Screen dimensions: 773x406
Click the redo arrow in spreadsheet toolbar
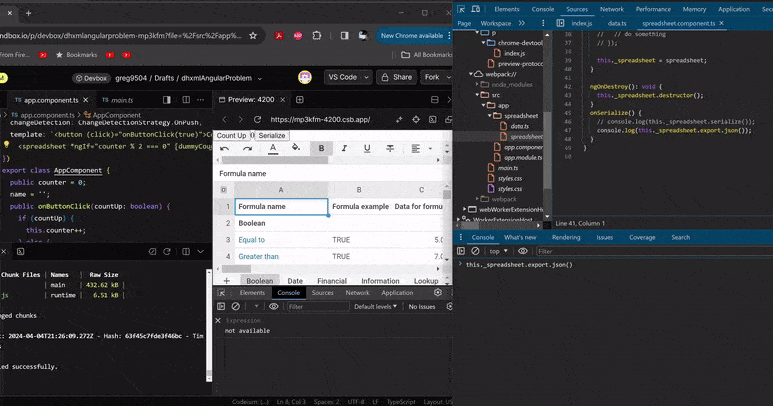248,149
